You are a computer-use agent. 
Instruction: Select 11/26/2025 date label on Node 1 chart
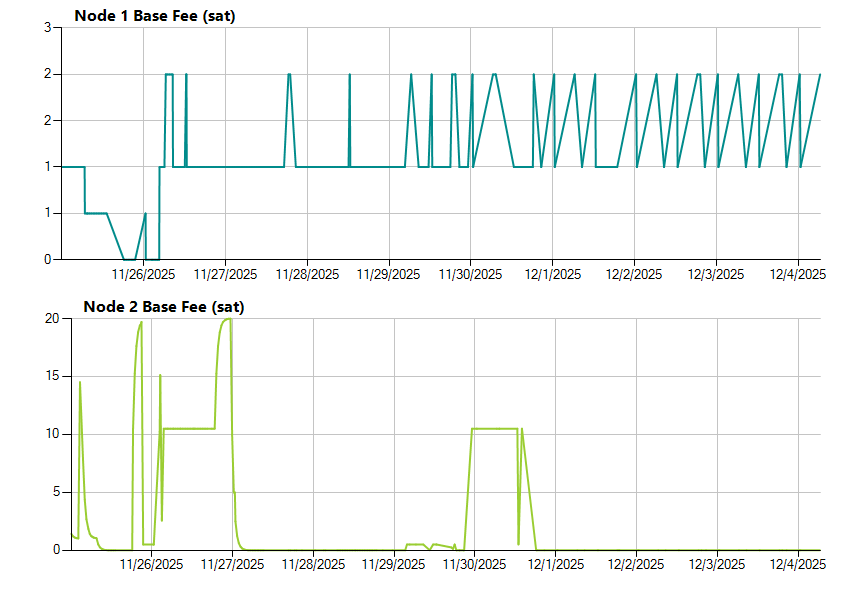pos(143,274)
